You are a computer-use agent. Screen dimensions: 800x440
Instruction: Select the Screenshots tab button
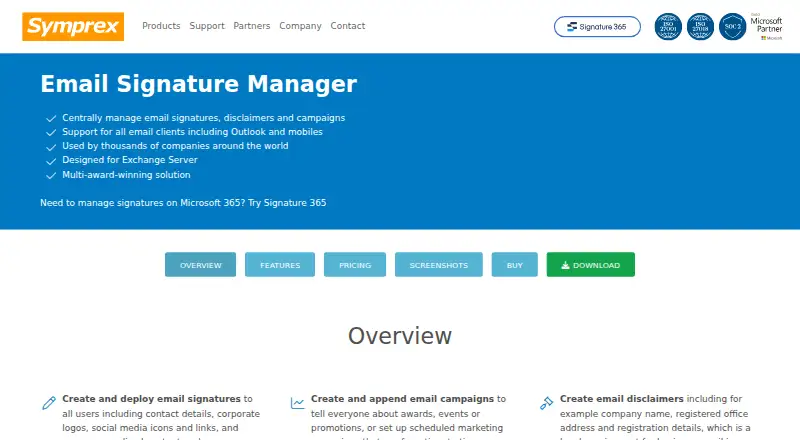coord(438,264)
